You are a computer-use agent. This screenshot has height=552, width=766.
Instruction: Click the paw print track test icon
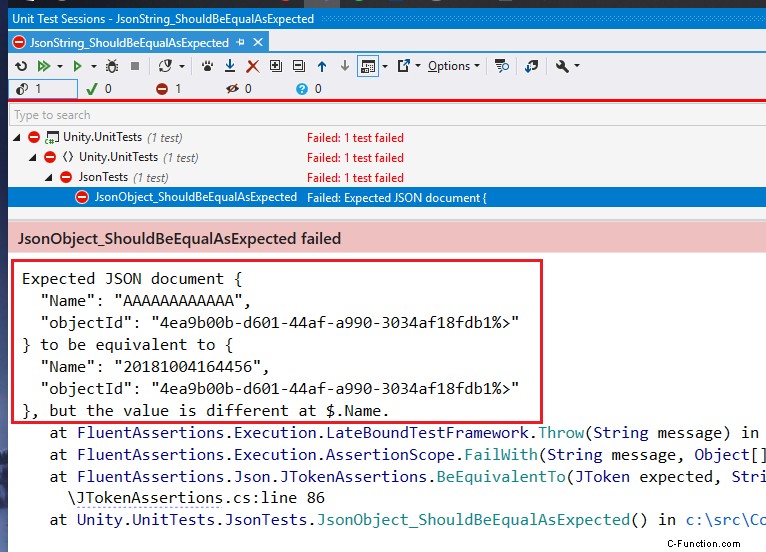[x=207, y=66]
